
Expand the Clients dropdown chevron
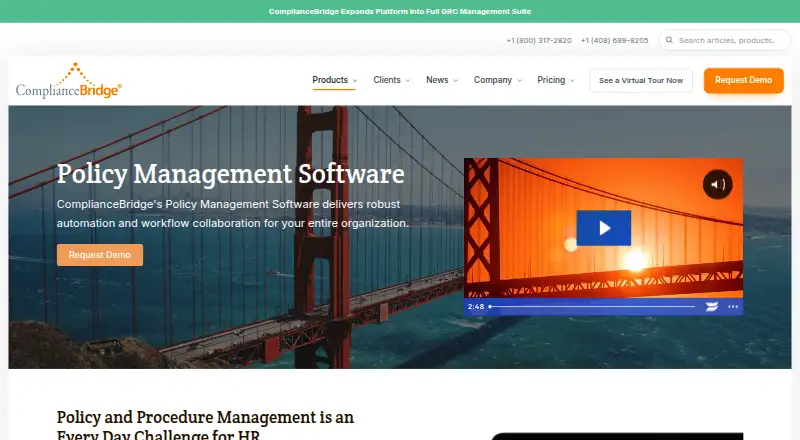tap(408, 81)
